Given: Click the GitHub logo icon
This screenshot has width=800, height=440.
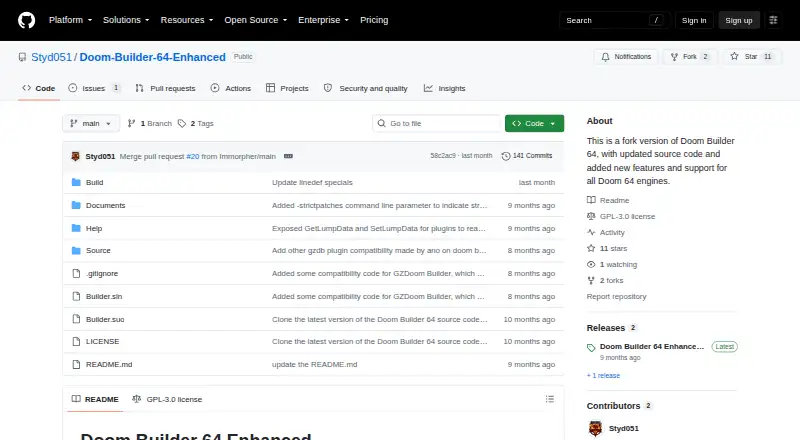Looking at the screenshot, I should coord(27,20).
